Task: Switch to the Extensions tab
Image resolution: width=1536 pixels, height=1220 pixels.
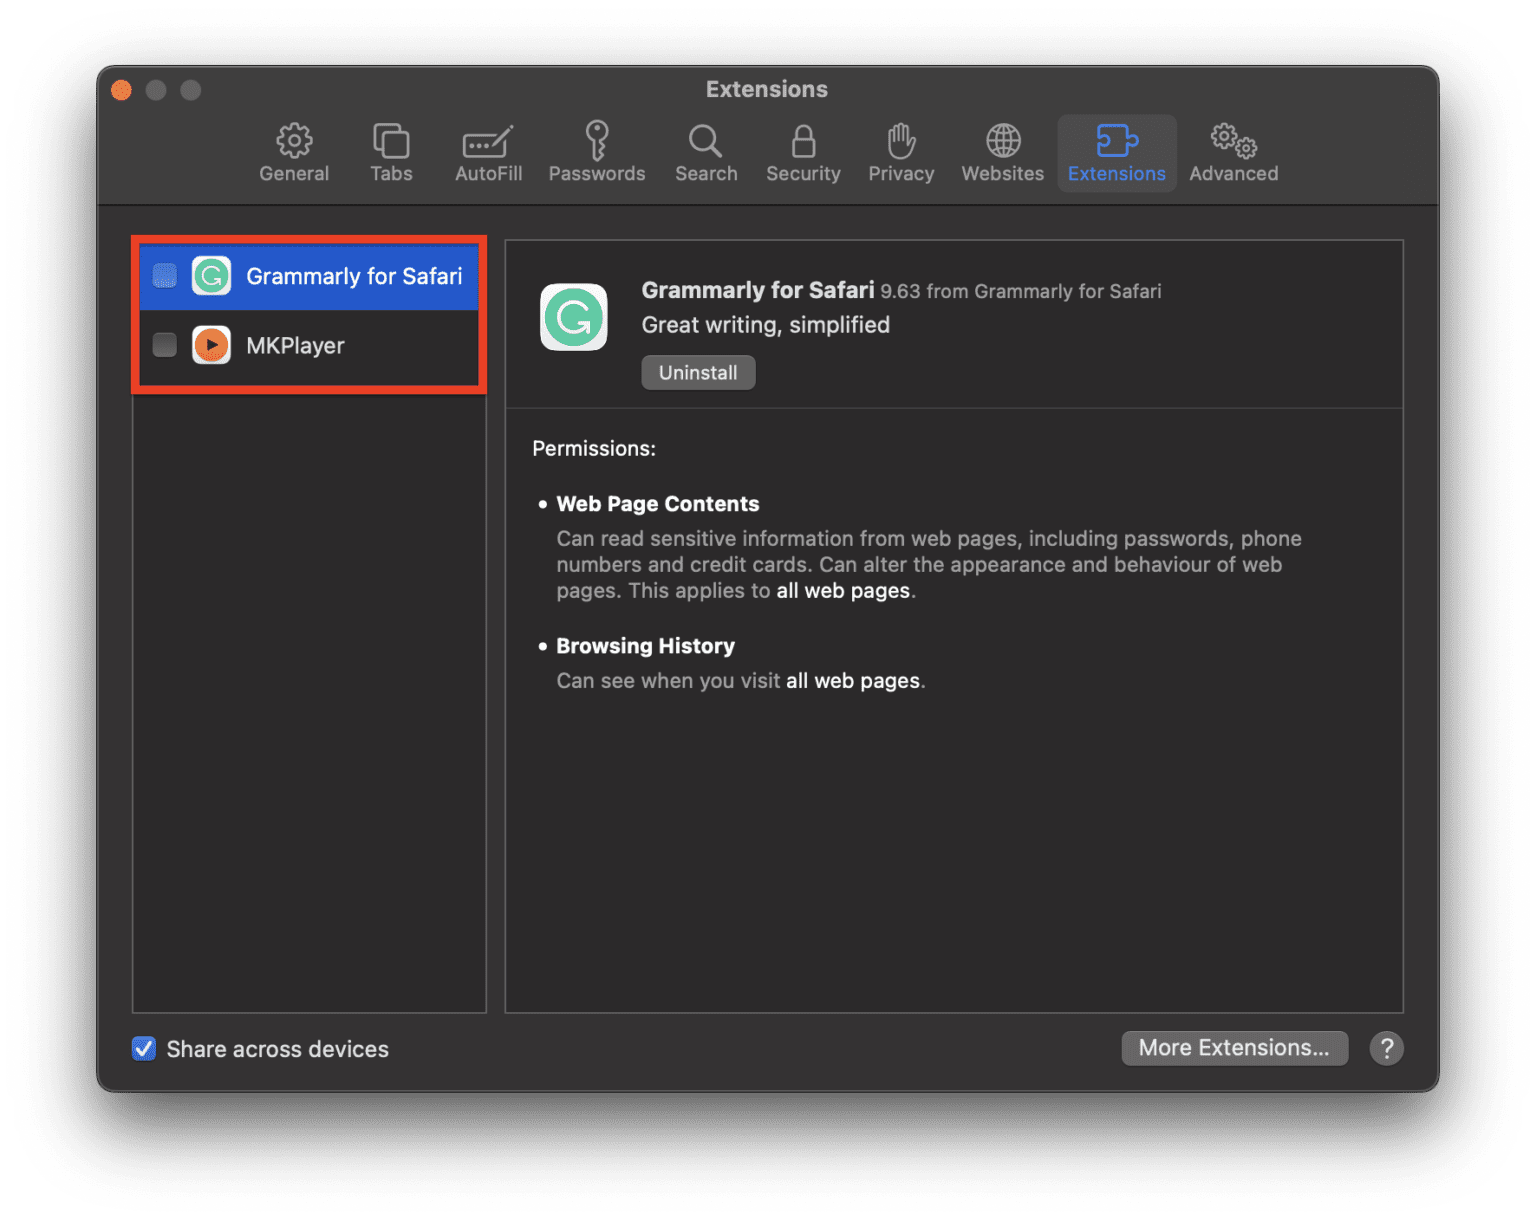Action: tap(1116, 152)
